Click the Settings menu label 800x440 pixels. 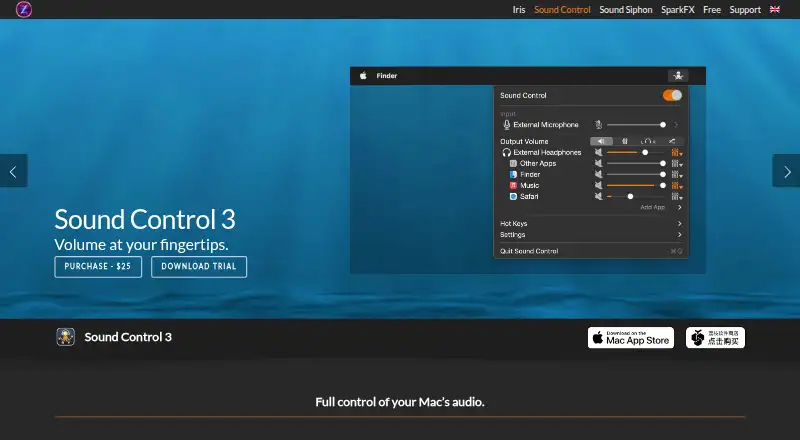click(512, 235)
